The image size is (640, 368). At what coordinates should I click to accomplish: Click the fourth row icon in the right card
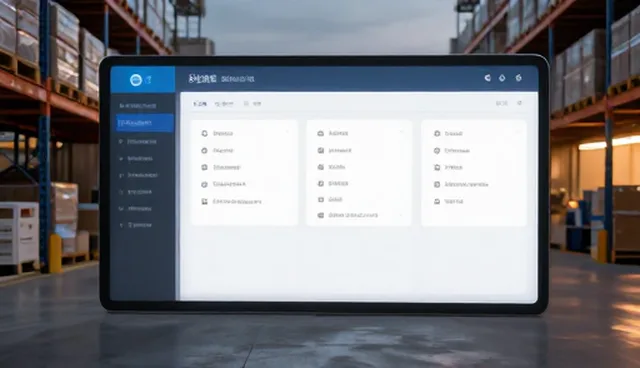437,184
